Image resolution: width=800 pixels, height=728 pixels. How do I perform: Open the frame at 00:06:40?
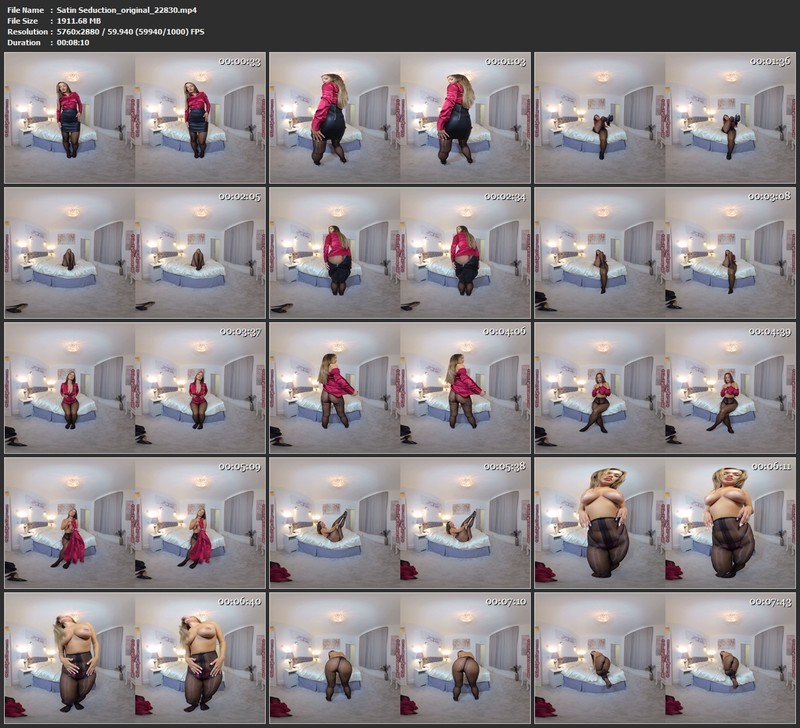135,657
